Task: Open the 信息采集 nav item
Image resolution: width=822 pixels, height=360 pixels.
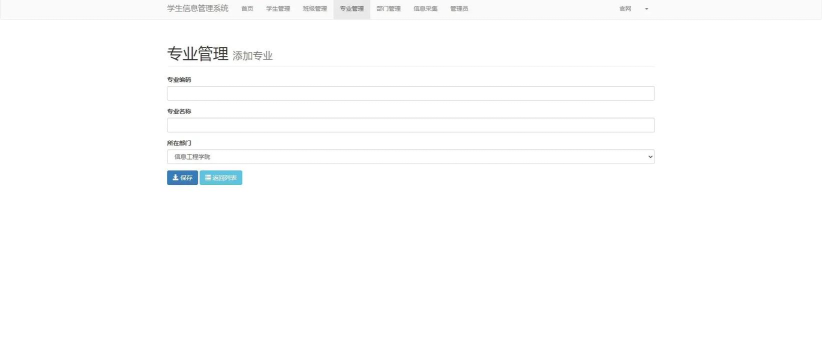Action: (425, 9)
